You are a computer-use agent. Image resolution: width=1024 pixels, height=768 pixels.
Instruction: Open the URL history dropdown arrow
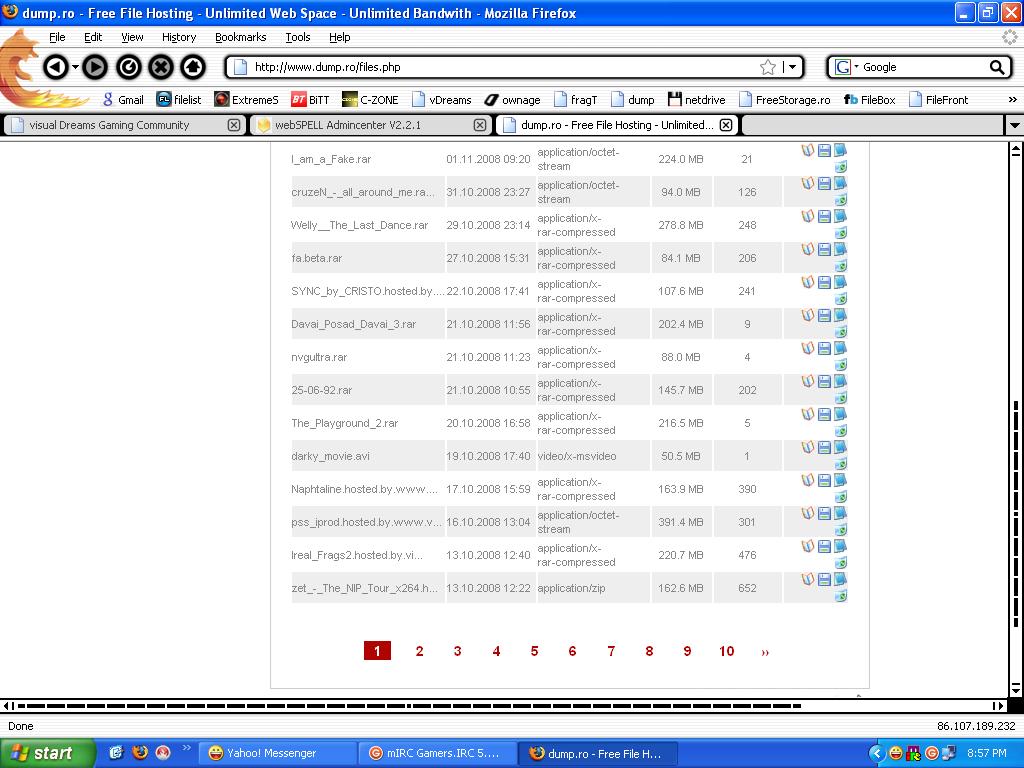793,67
